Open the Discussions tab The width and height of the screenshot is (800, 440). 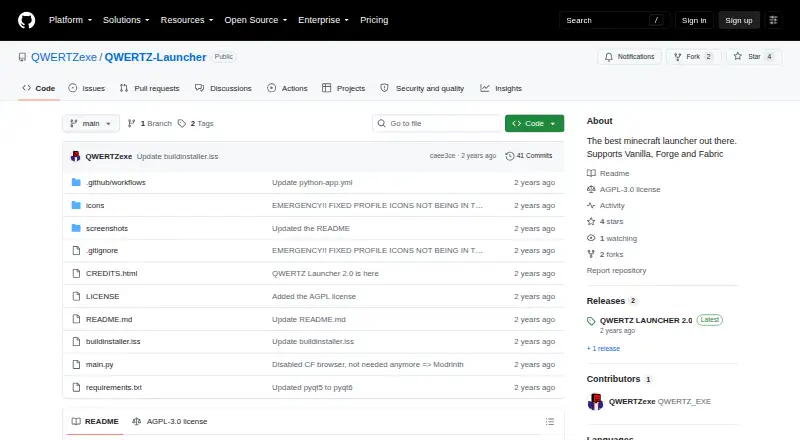coord(223,88)
